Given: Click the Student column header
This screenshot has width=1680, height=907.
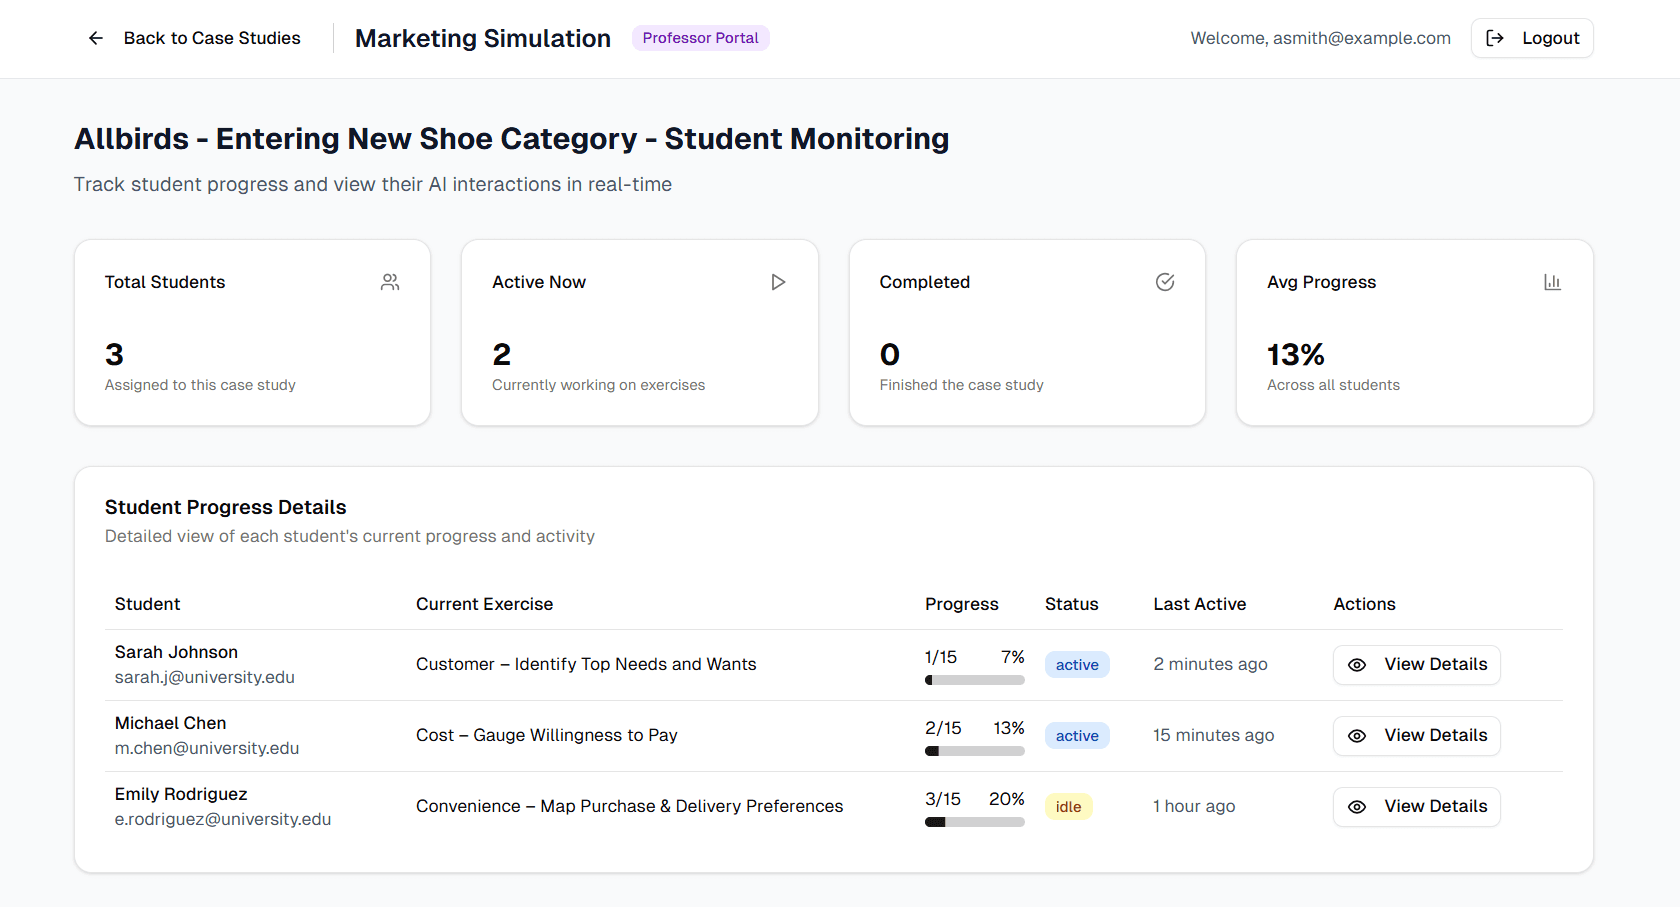Looking at the screenshot, I should tap(147, 604).
